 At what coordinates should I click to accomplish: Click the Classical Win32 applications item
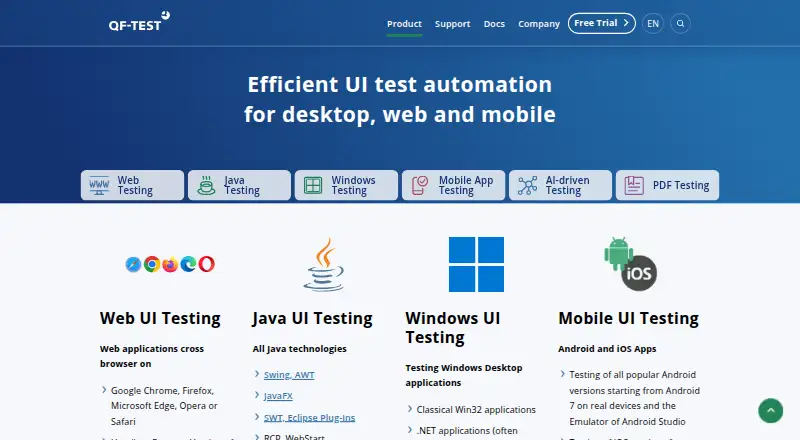click(476, 410)
